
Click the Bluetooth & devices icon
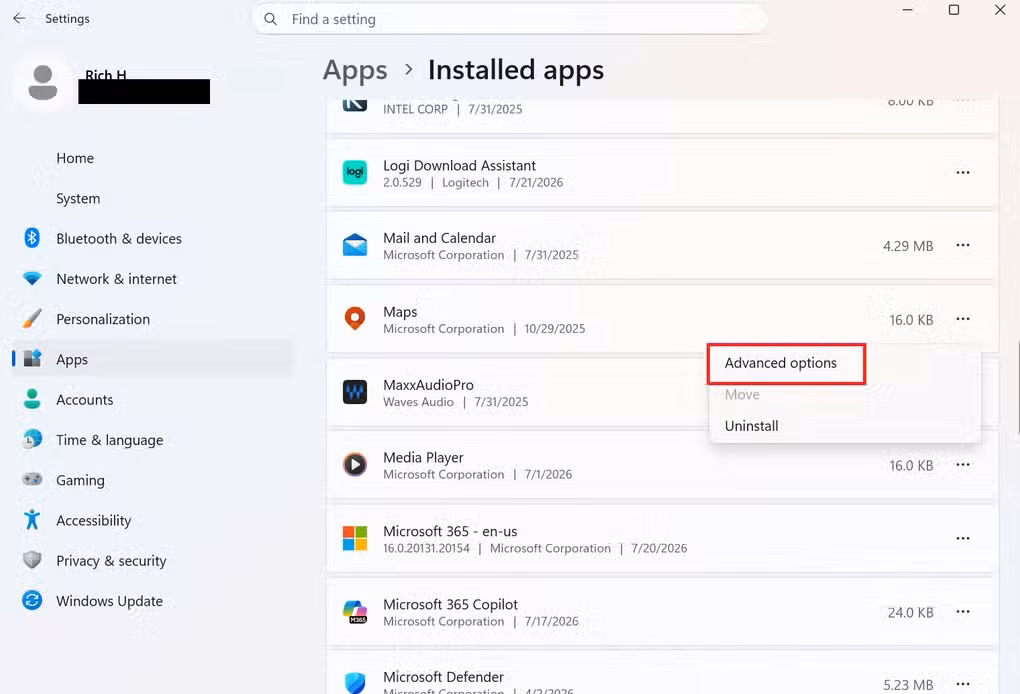coord(32,238)
